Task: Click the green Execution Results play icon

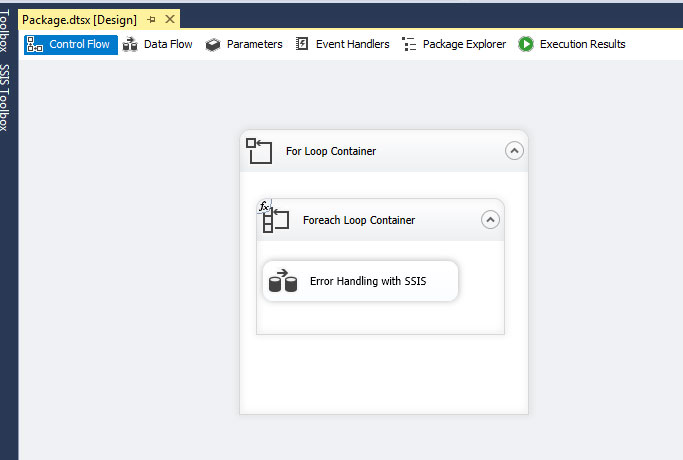Action: [526, 44]
